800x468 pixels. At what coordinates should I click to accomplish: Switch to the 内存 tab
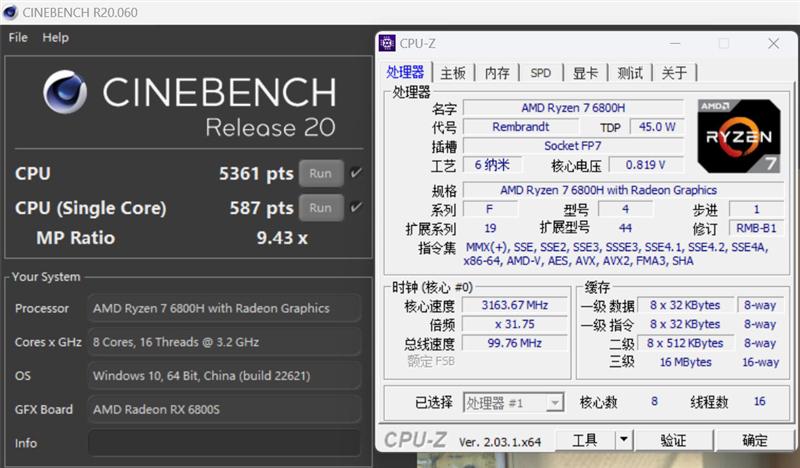[497, 73]
